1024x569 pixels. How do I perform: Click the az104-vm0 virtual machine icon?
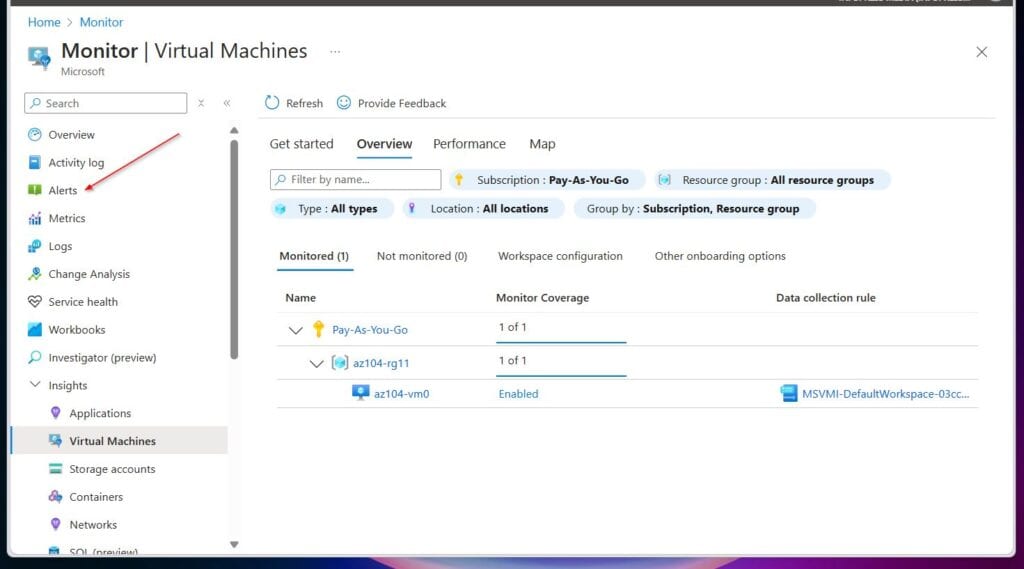[x=360, y=393]
